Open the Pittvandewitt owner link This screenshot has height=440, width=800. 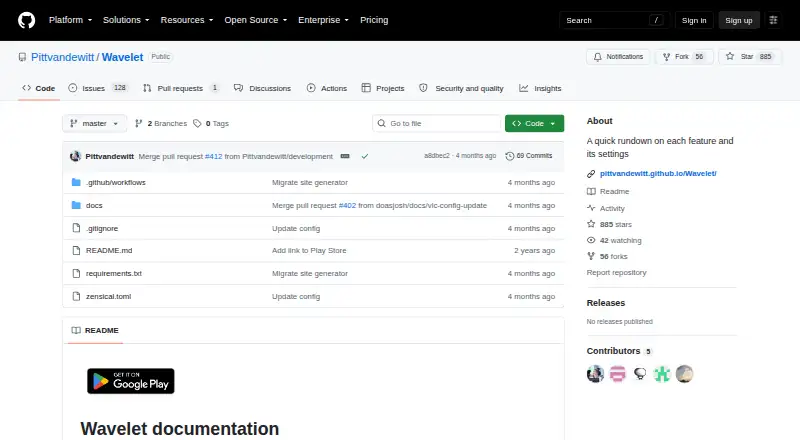[63, 57]
